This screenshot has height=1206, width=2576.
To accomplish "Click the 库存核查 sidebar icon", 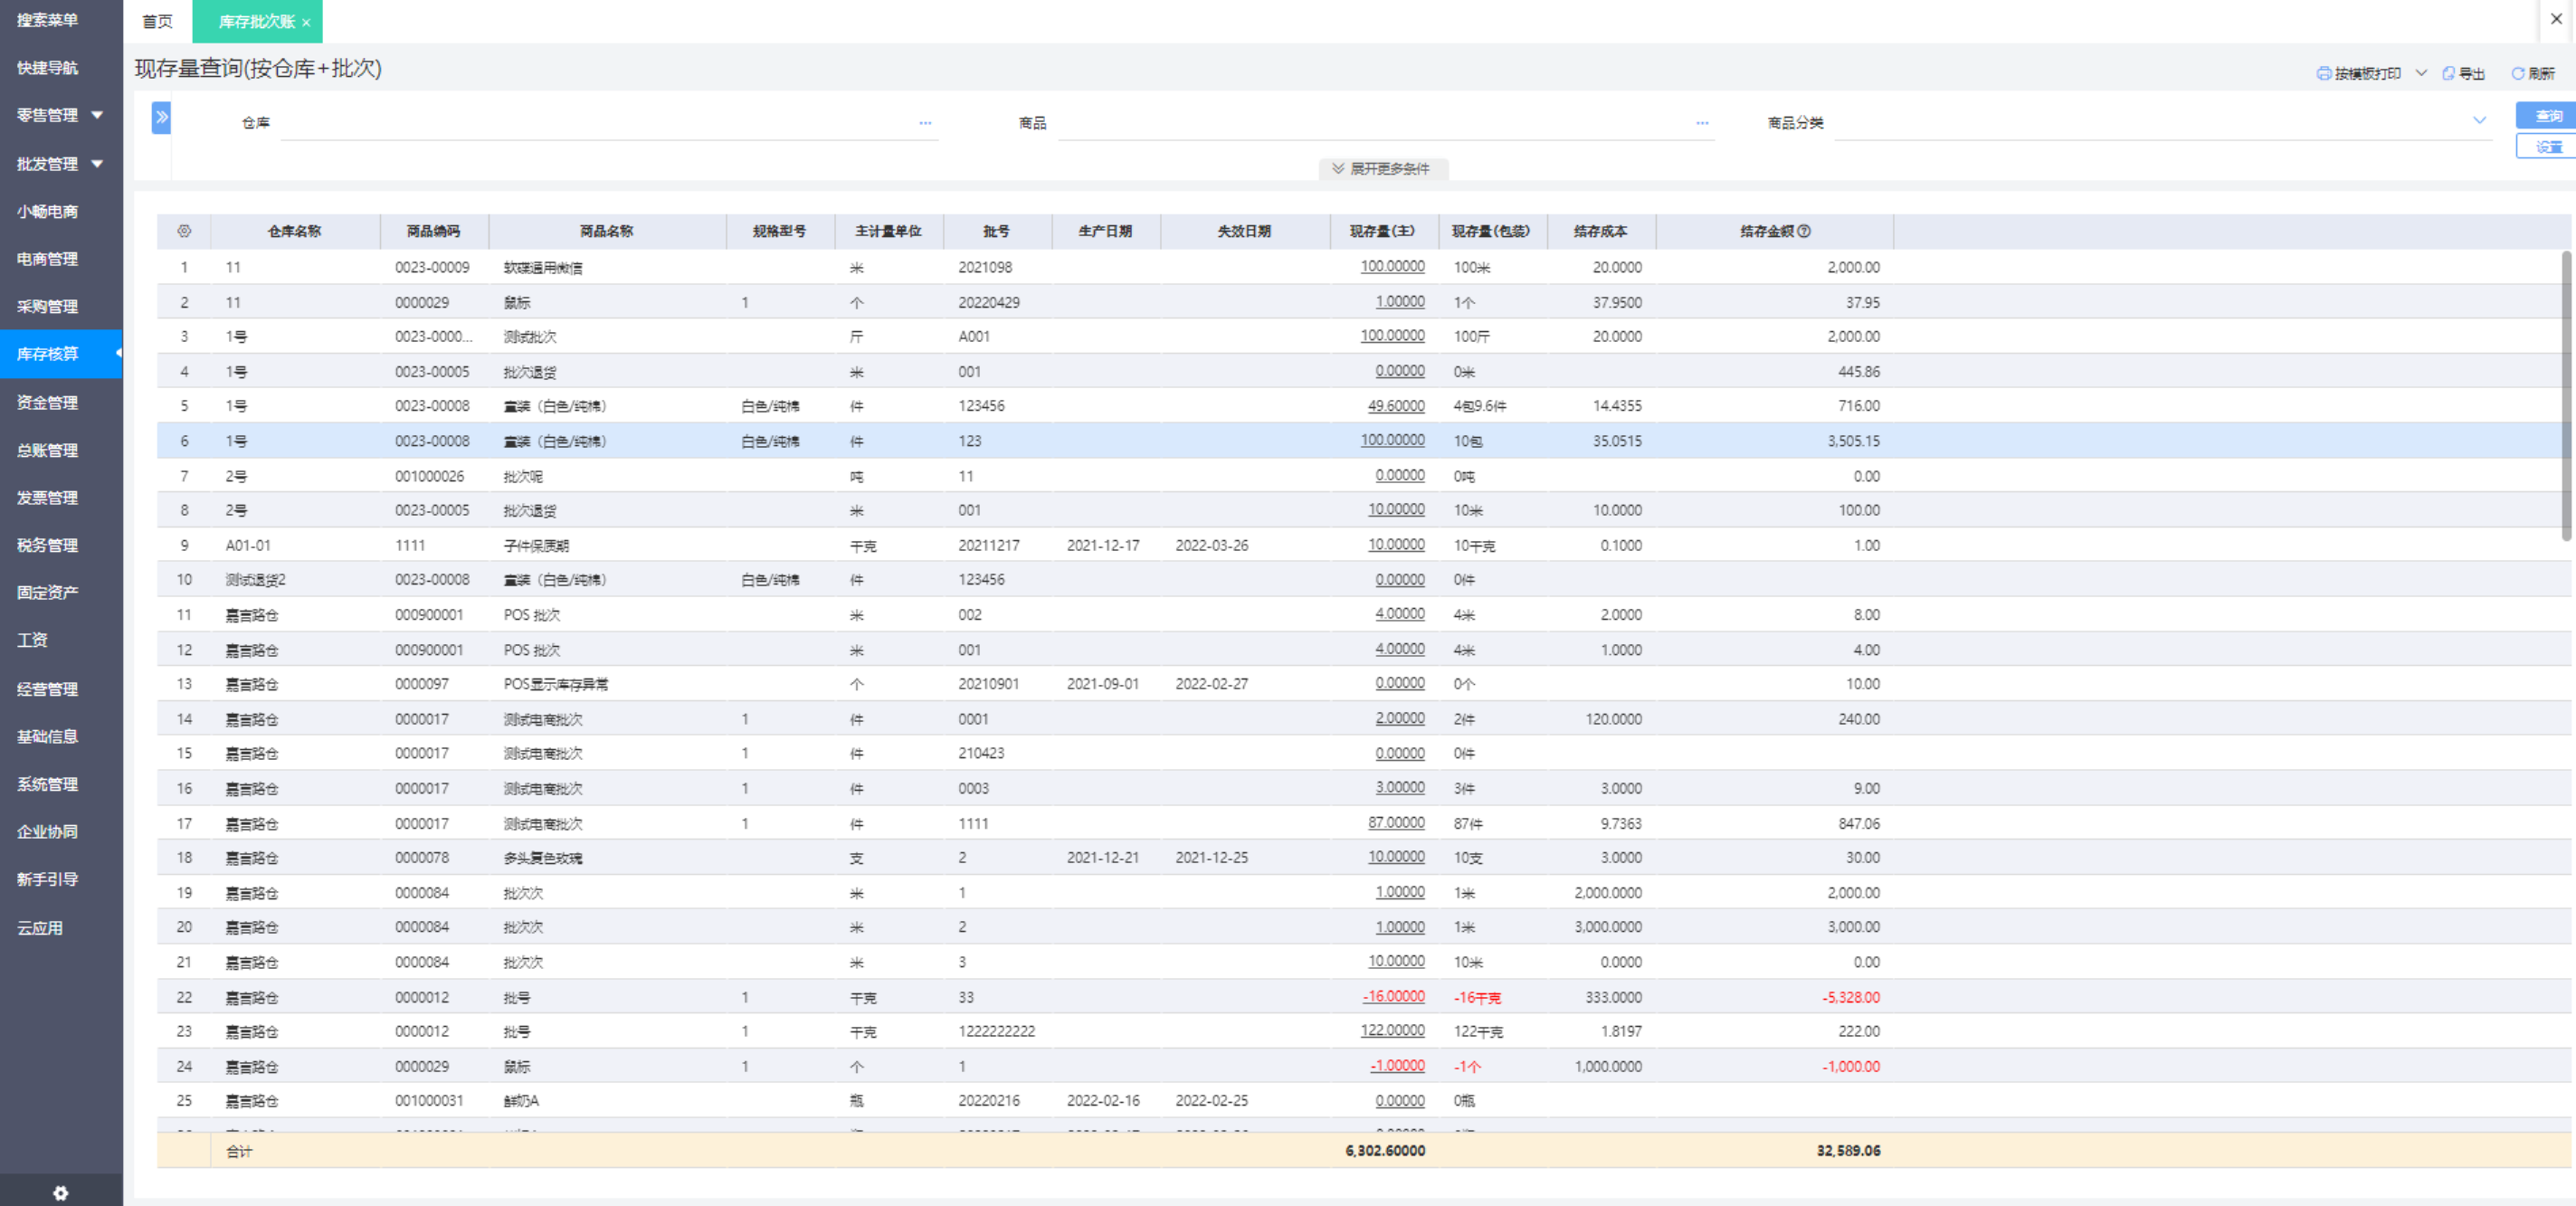I will (62, 353).
